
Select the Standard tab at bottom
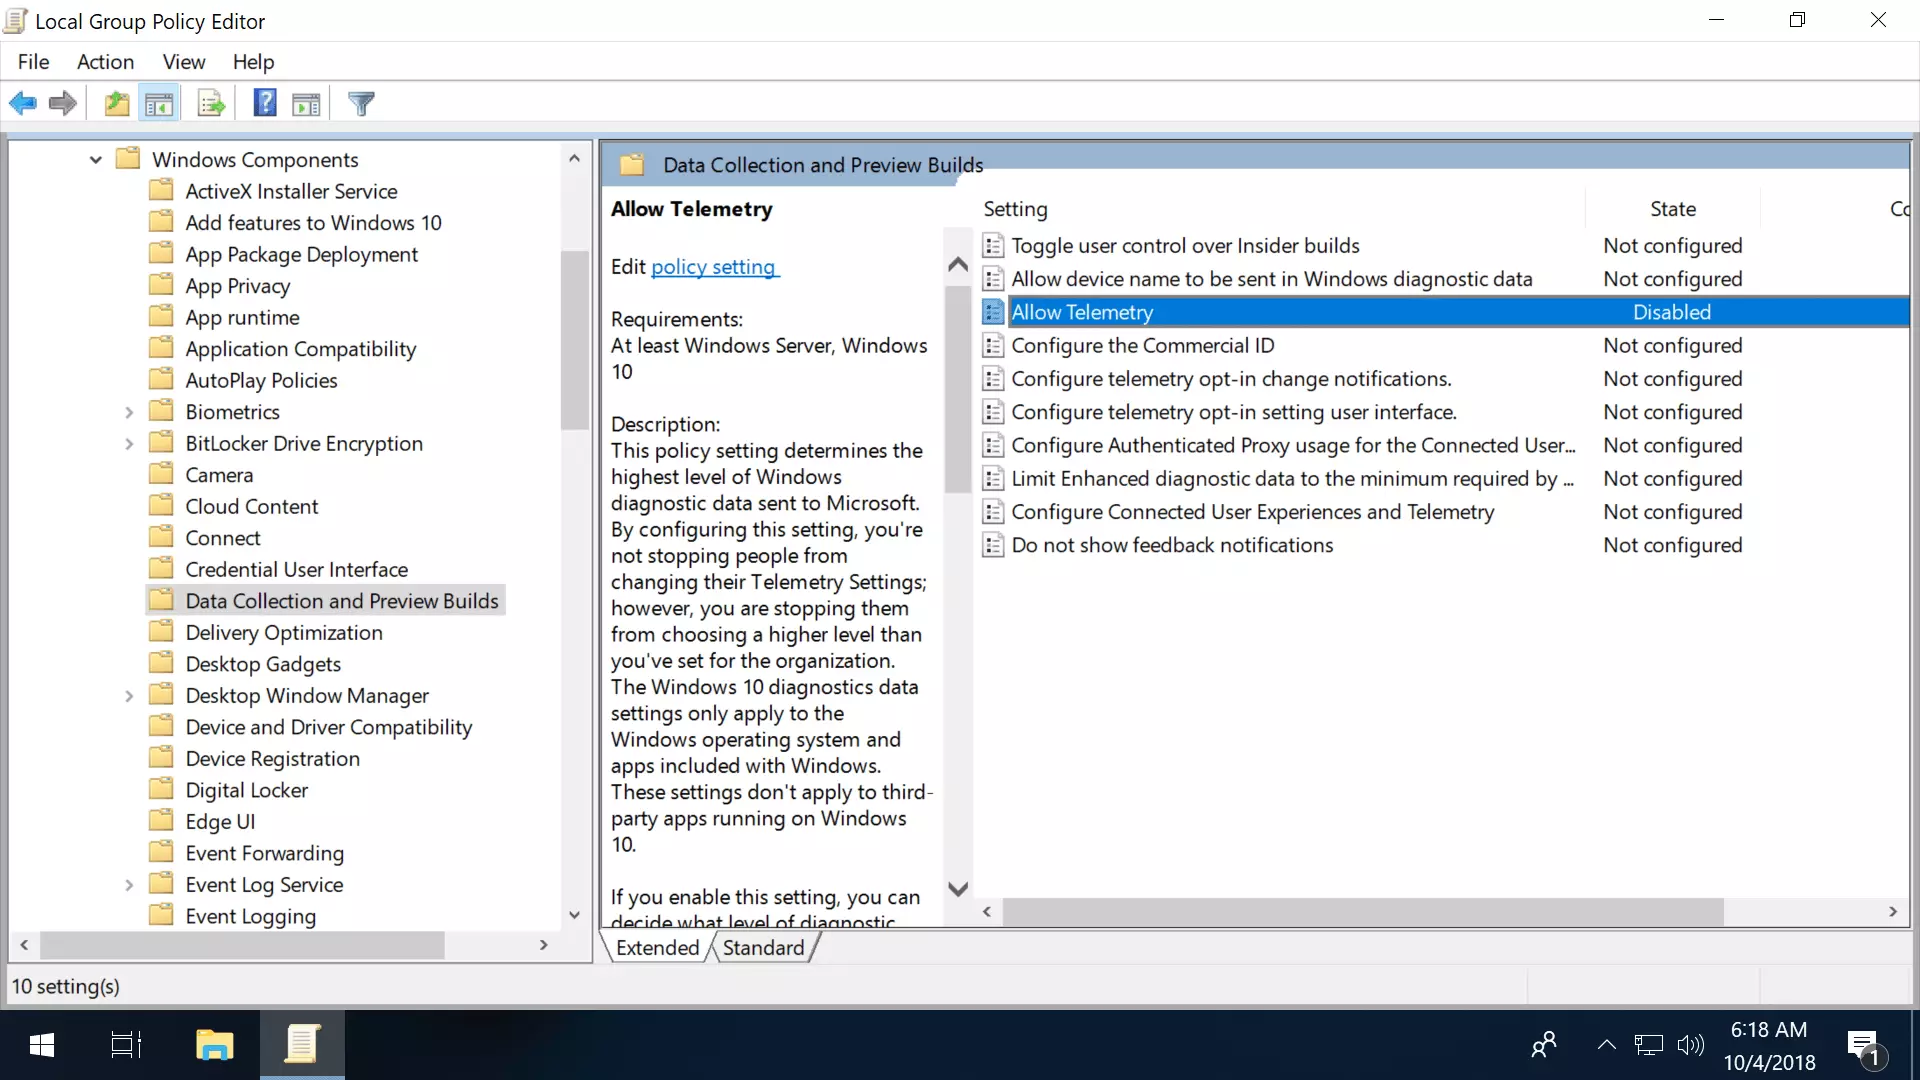[762, 947]
